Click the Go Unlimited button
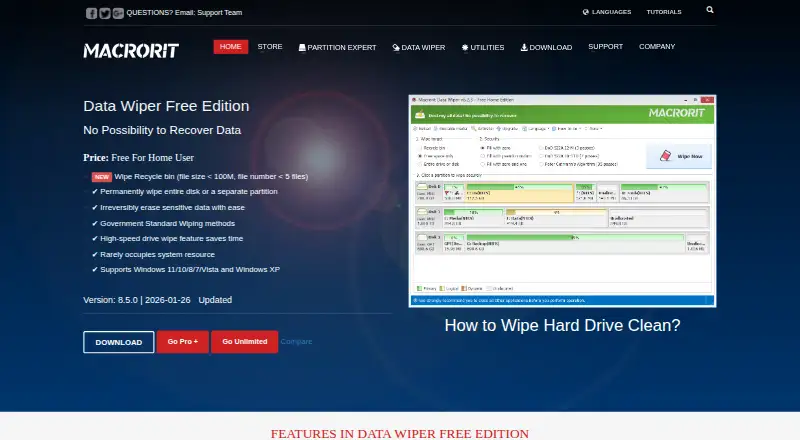Viewport: 800px width, 440px height. coord(244,341)
